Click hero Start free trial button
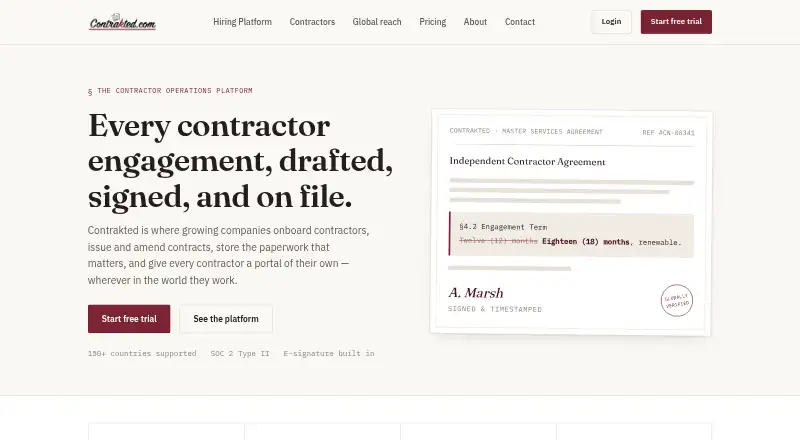Viewport: 800px width, 440px height. tap(129, 319)
